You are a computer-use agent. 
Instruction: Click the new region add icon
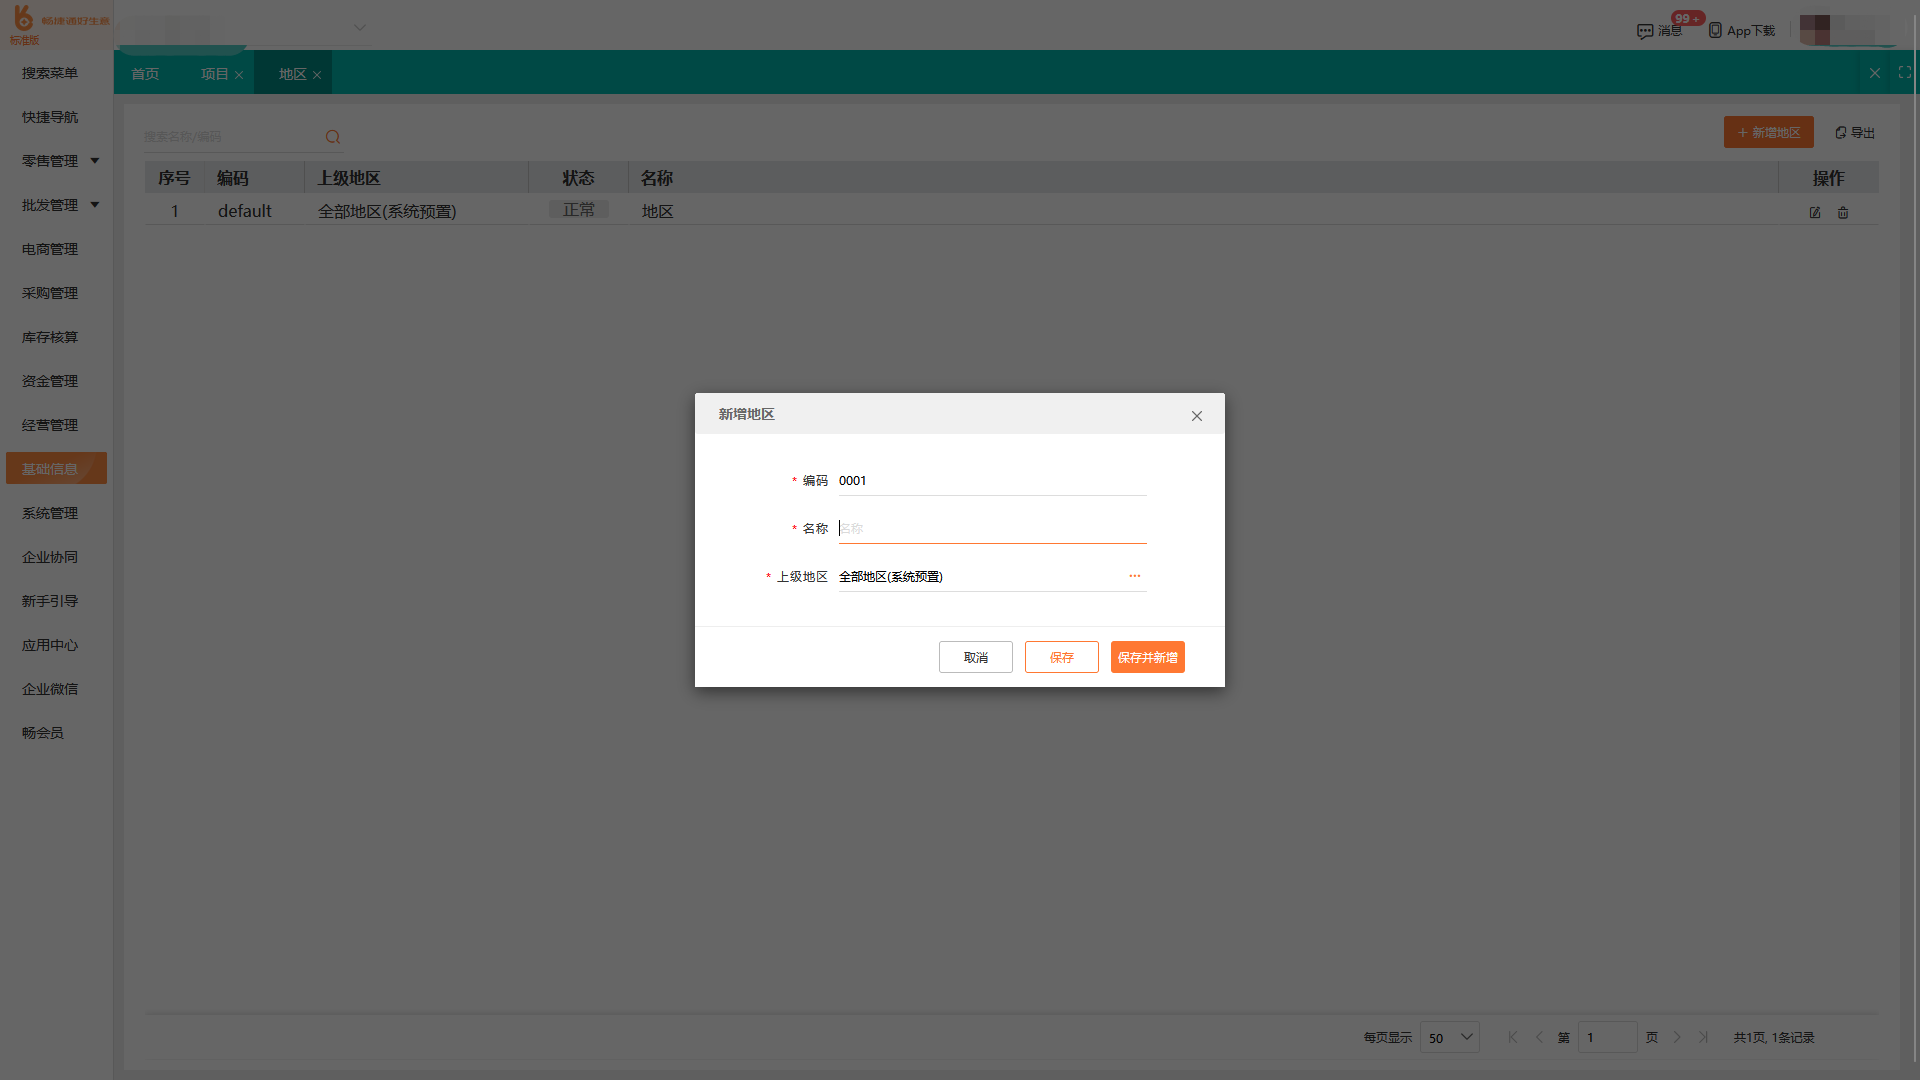click(1767, 132)
